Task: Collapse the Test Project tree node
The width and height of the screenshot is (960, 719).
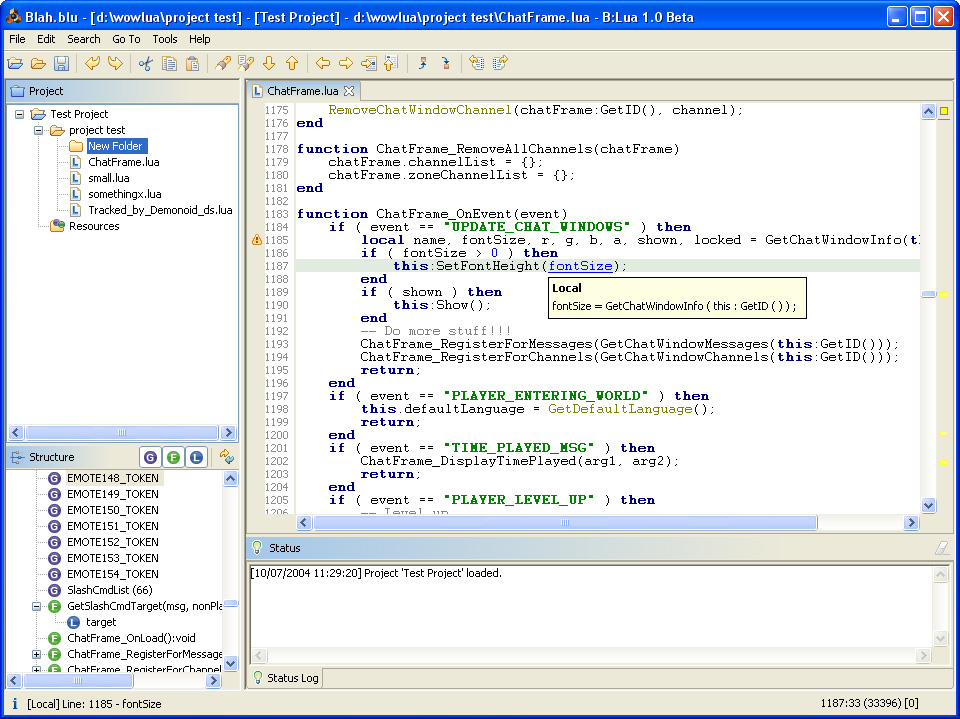Action: tap(21, 114)
